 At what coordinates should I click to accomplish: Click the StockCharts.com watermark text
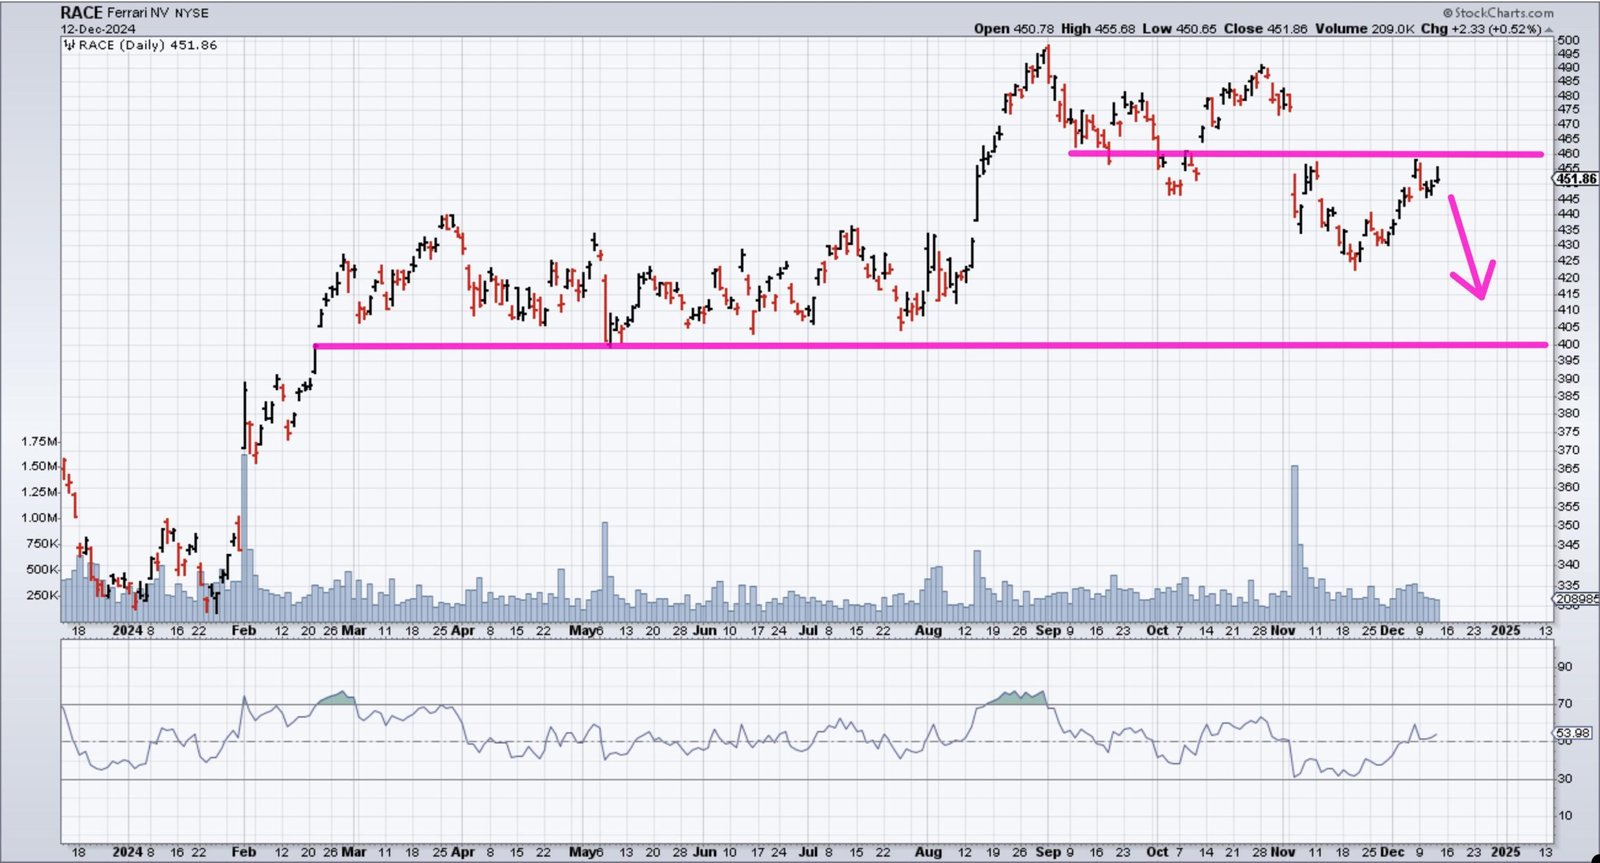[x=1504, y=13]
